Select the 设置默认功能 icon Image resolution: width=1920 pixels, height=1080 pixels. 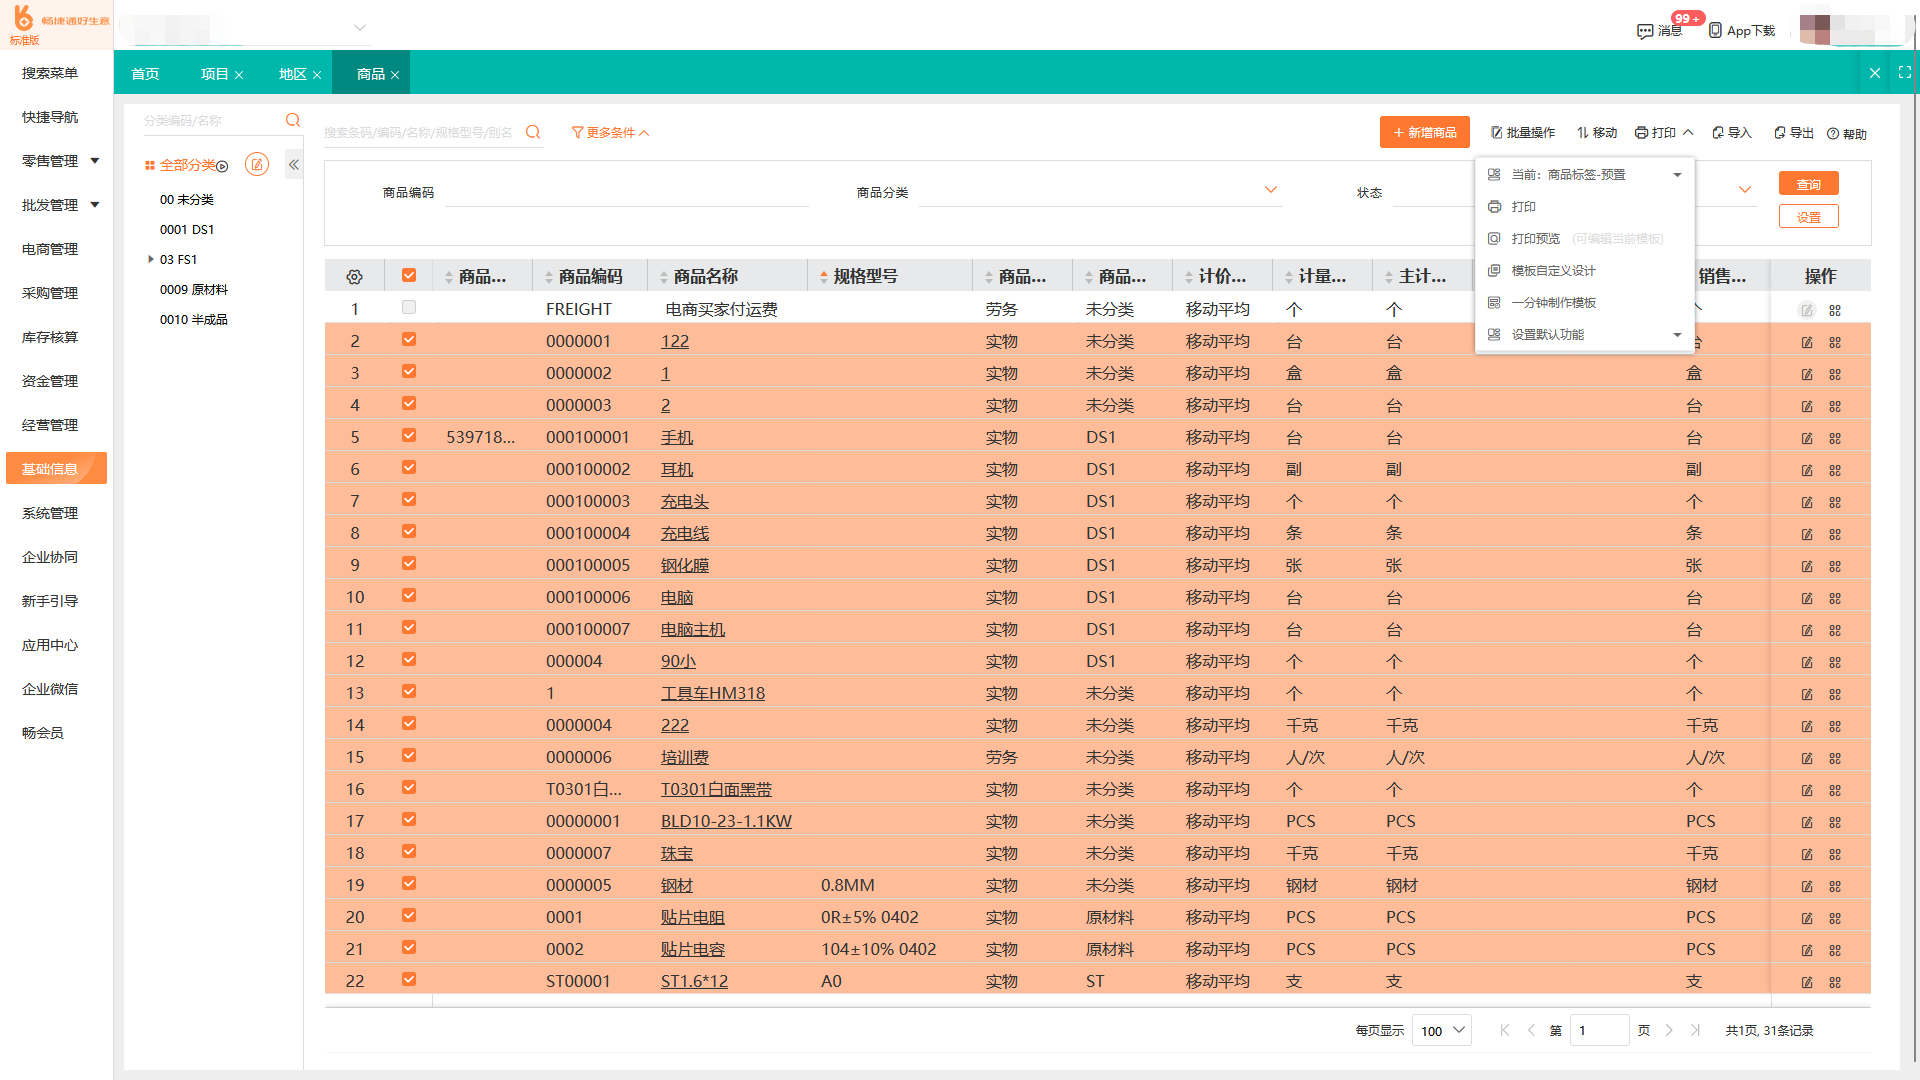pyautogui.click(x=1495, y=334)
